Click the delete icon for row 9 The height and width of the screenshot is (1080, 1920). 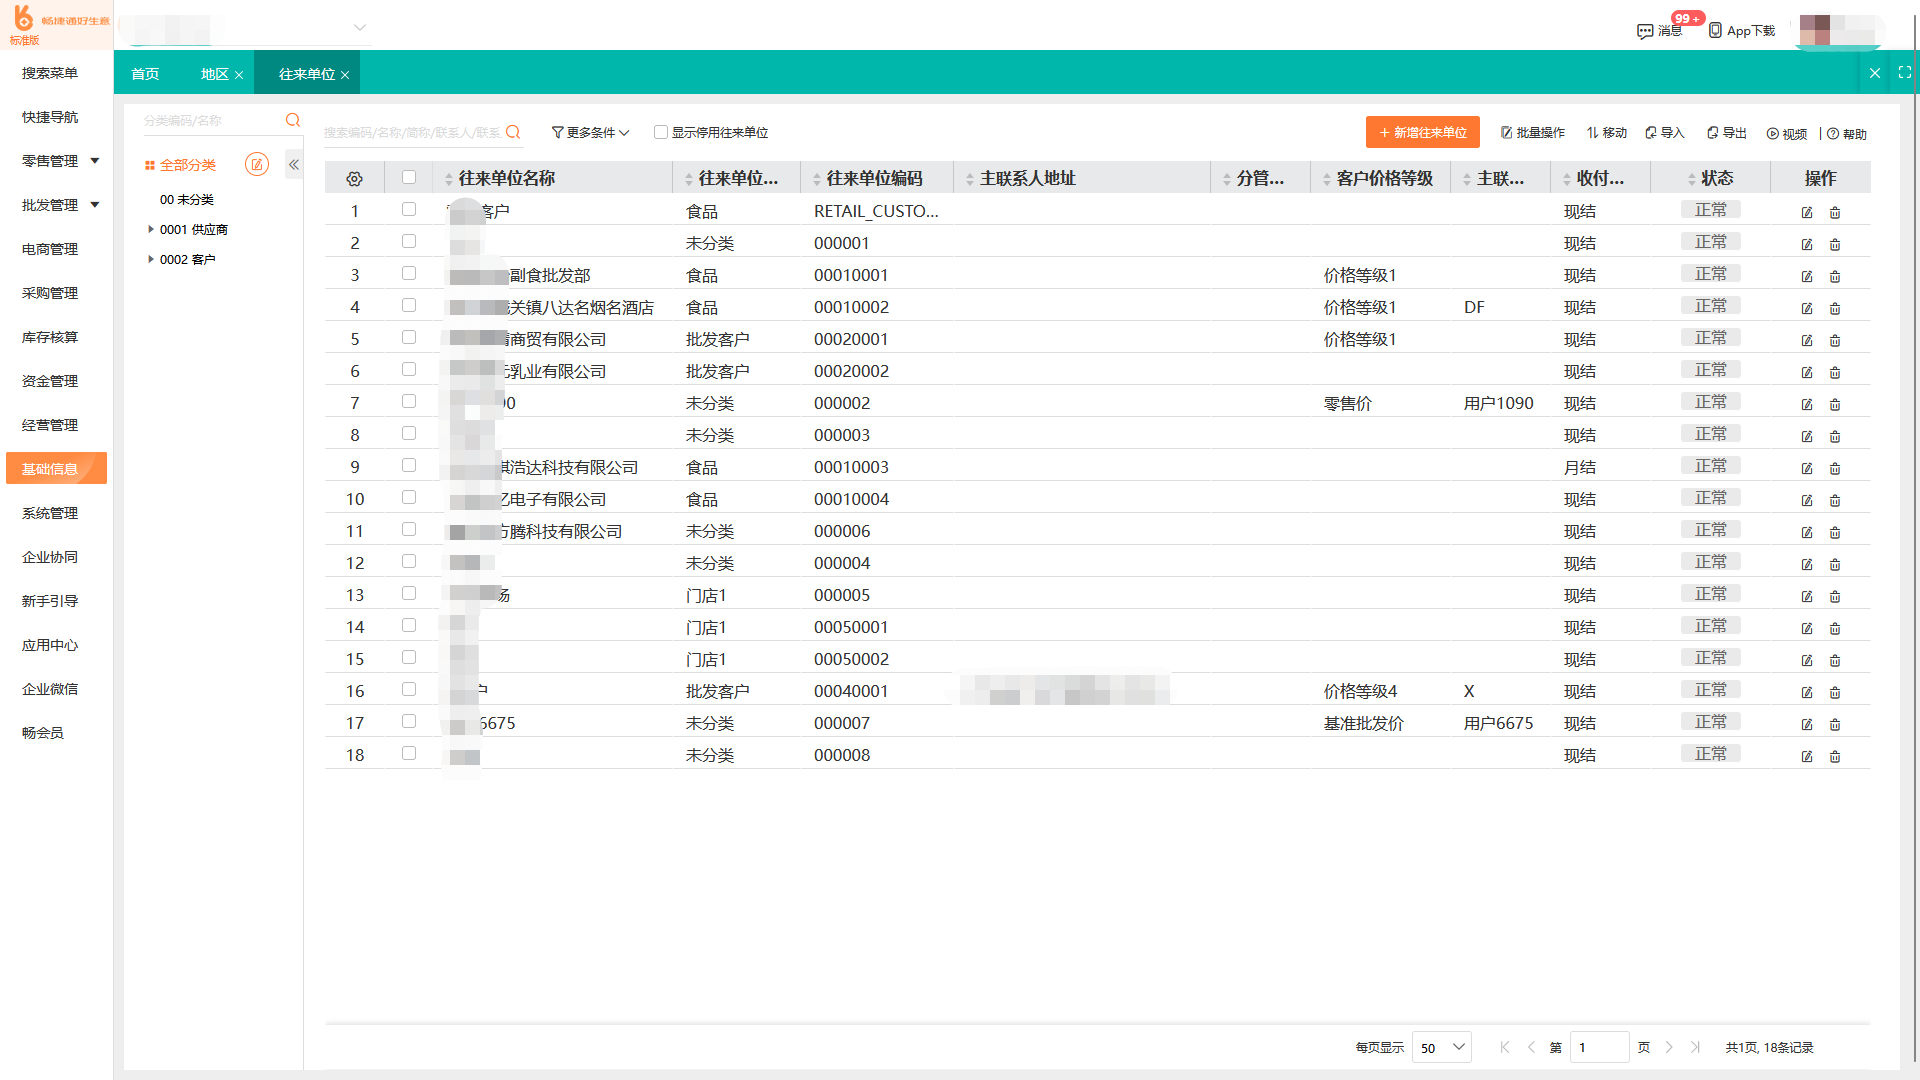1836,467
